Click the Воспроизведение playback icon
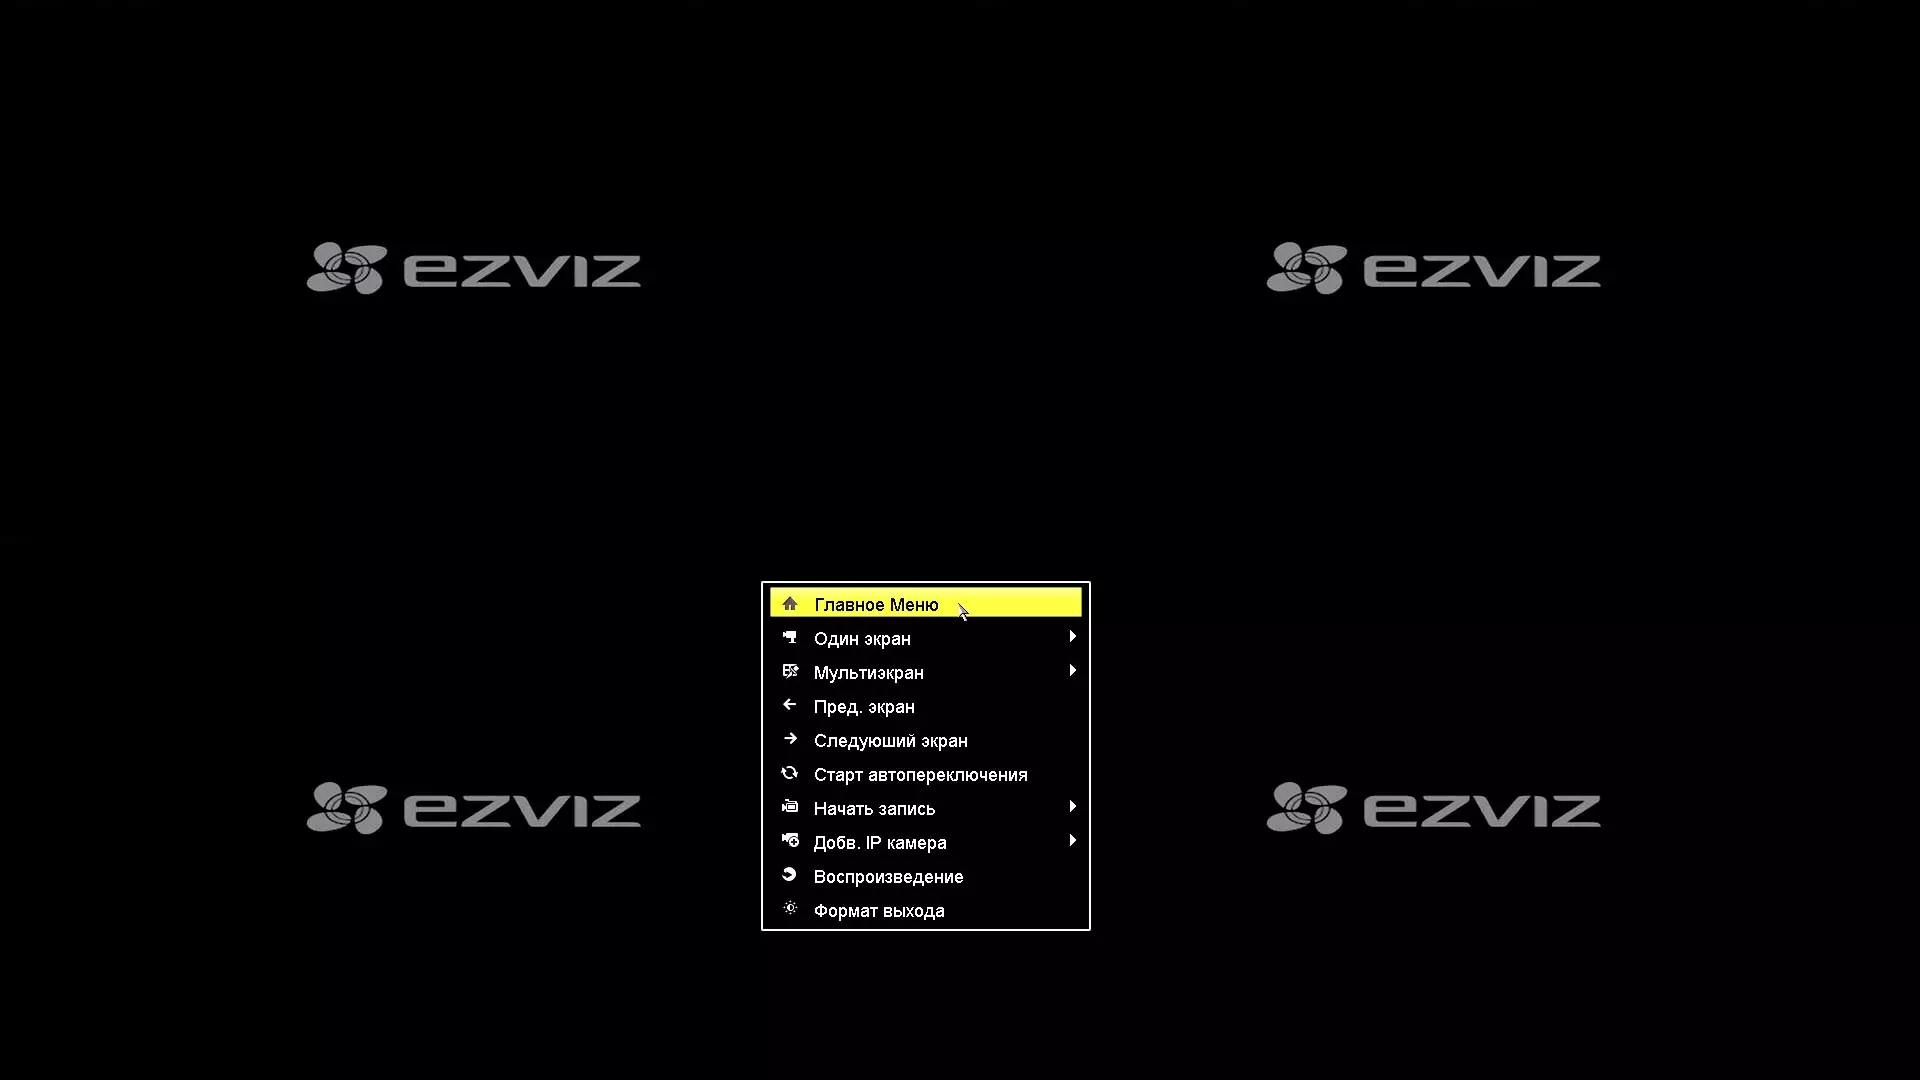The height and width of the screenshot is (1080, 1920). 789,876
